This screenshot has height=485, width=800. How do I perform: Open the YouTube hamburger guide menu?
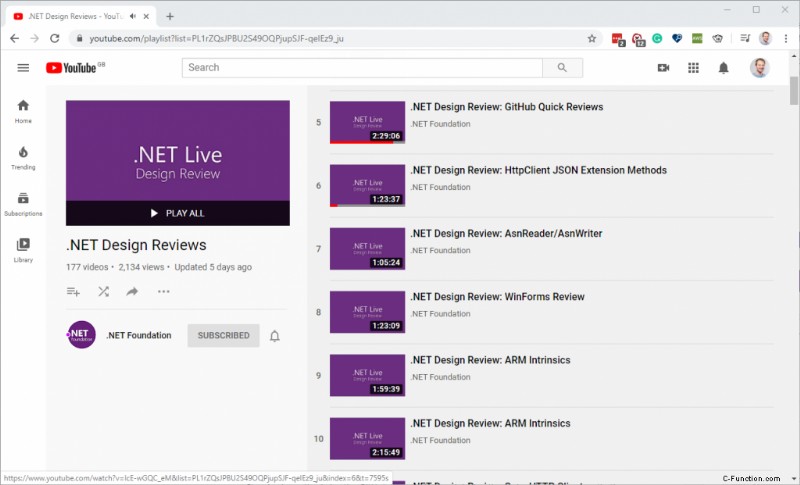23,67
